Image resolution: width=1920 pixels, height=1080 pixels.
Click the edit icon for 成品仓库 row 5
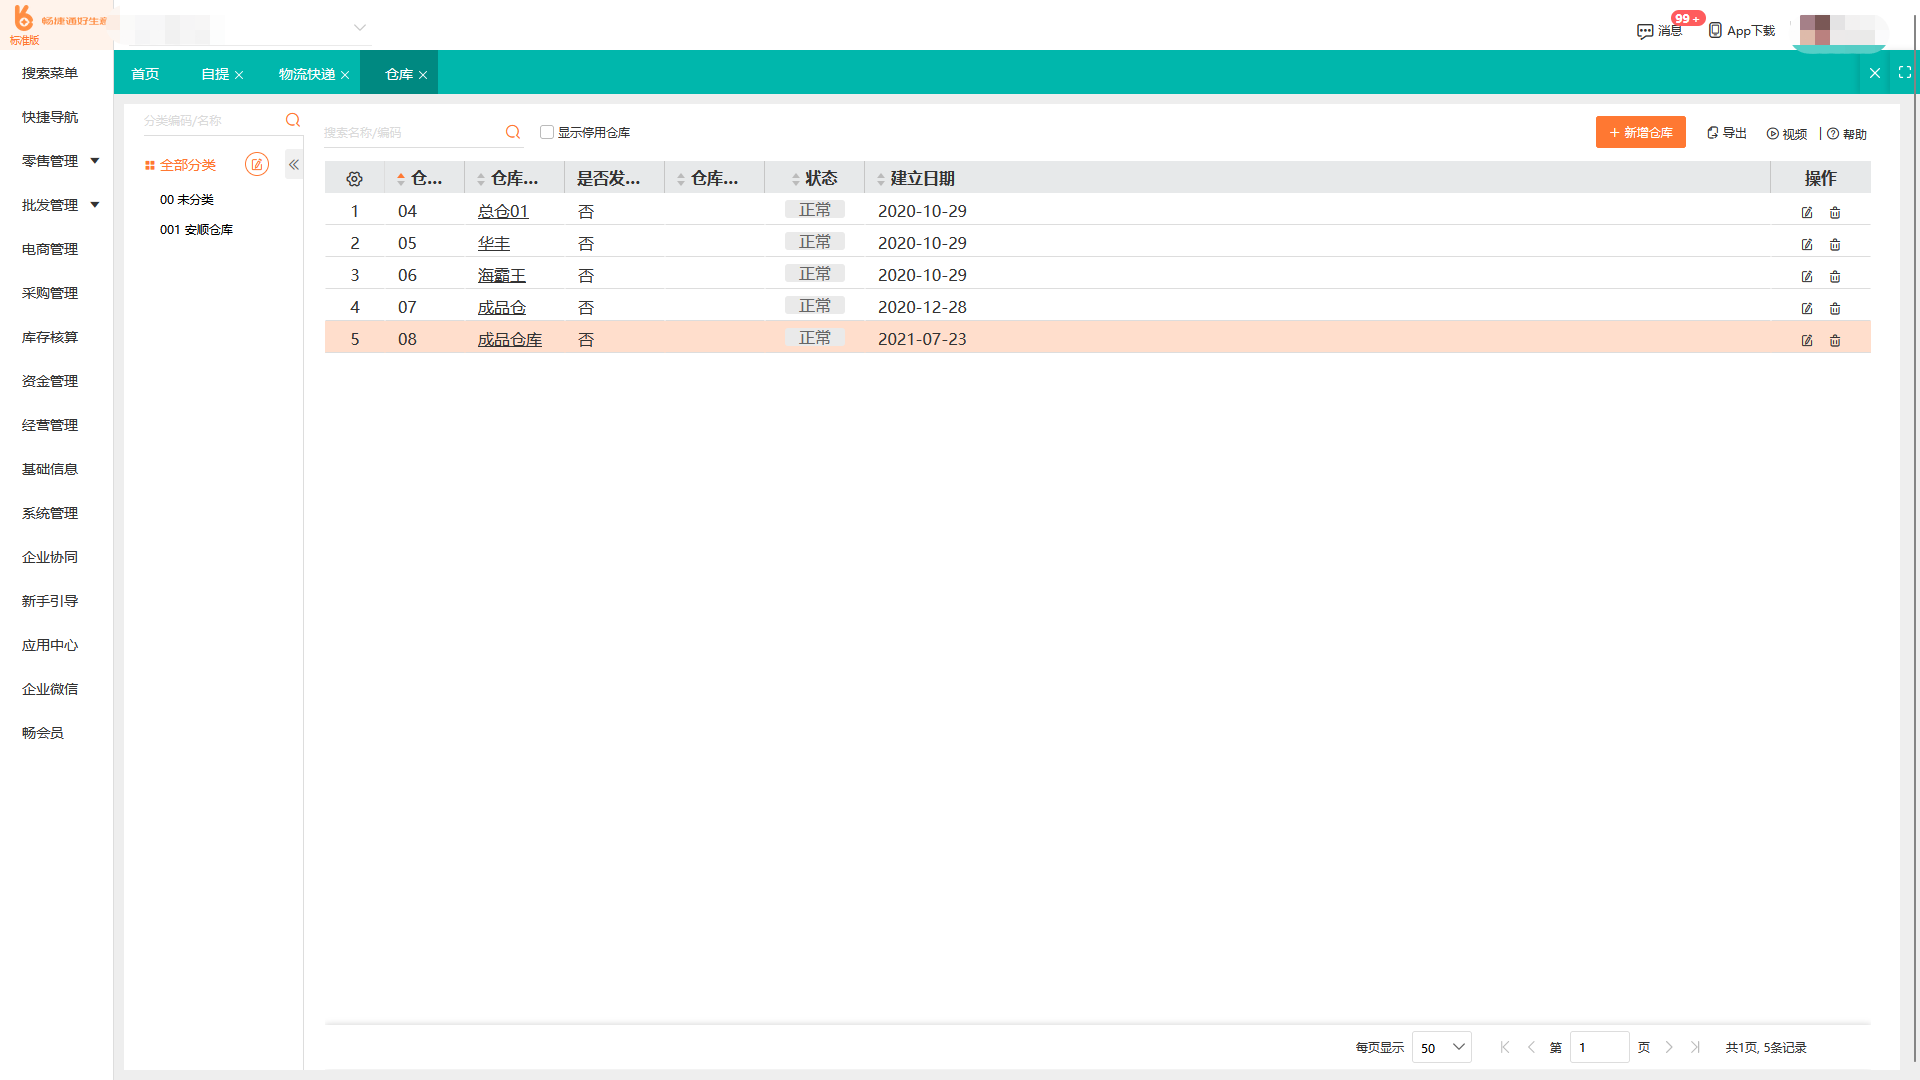pyautogui.click(x=1807, y=339)
